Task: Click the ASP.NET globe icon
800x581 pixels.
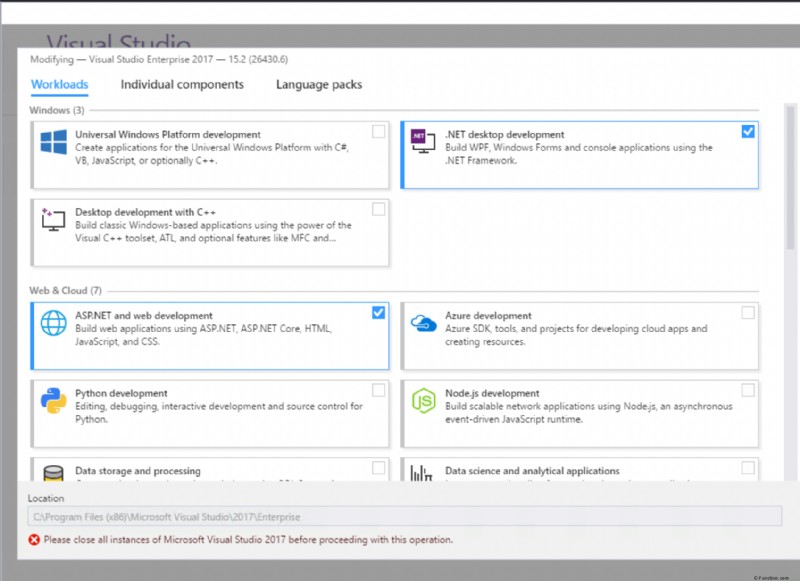Action: click(54, 323)
